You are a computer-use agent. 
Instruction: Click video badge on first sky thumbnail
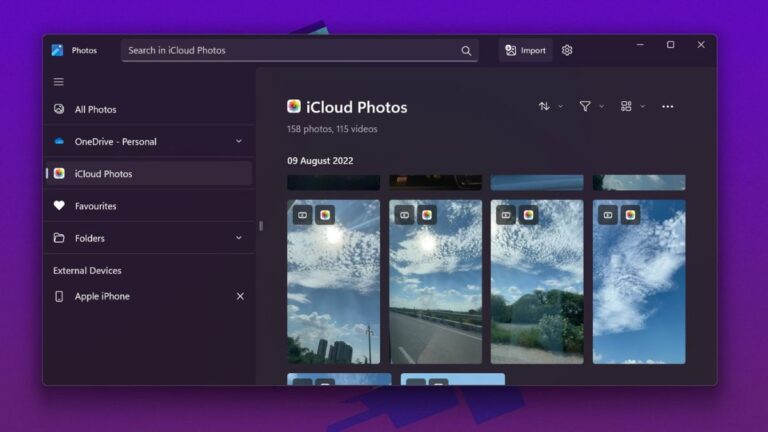pyautogui.click(x=303, y=215)
